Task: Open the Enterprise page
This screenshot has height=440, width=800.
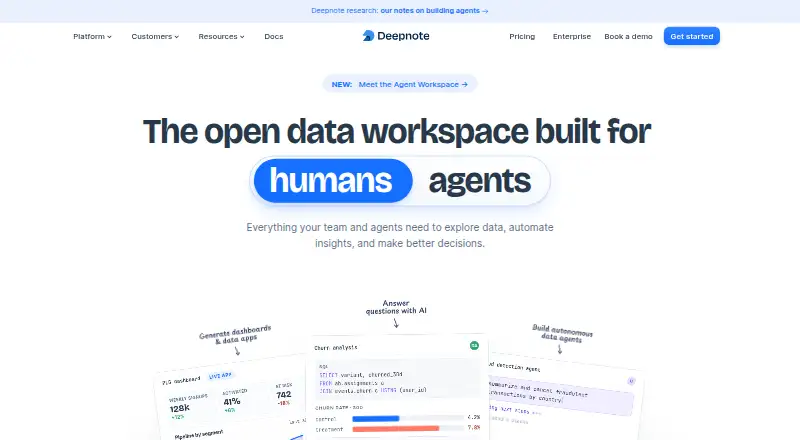Action: (x=571, y=36)
